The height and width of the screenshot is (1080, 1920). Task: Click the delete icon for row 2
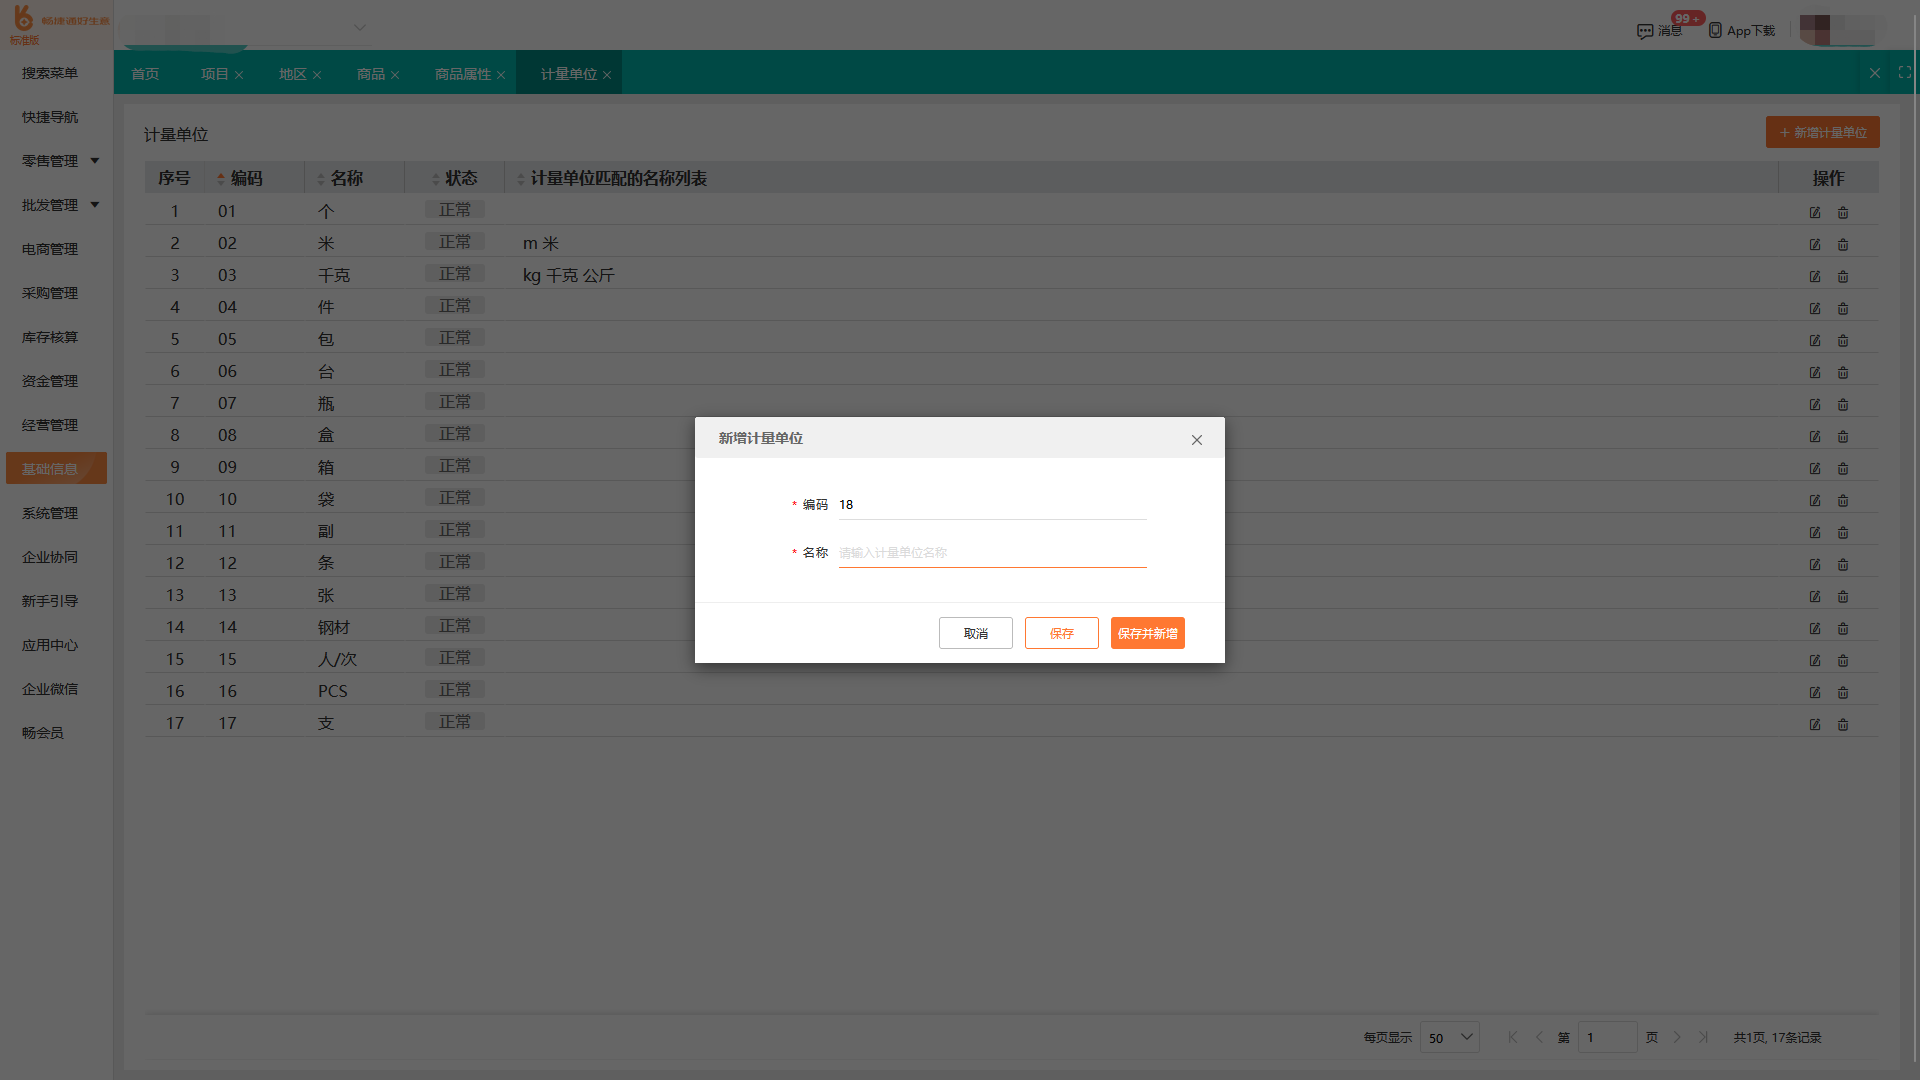[x=1845, y=244]
